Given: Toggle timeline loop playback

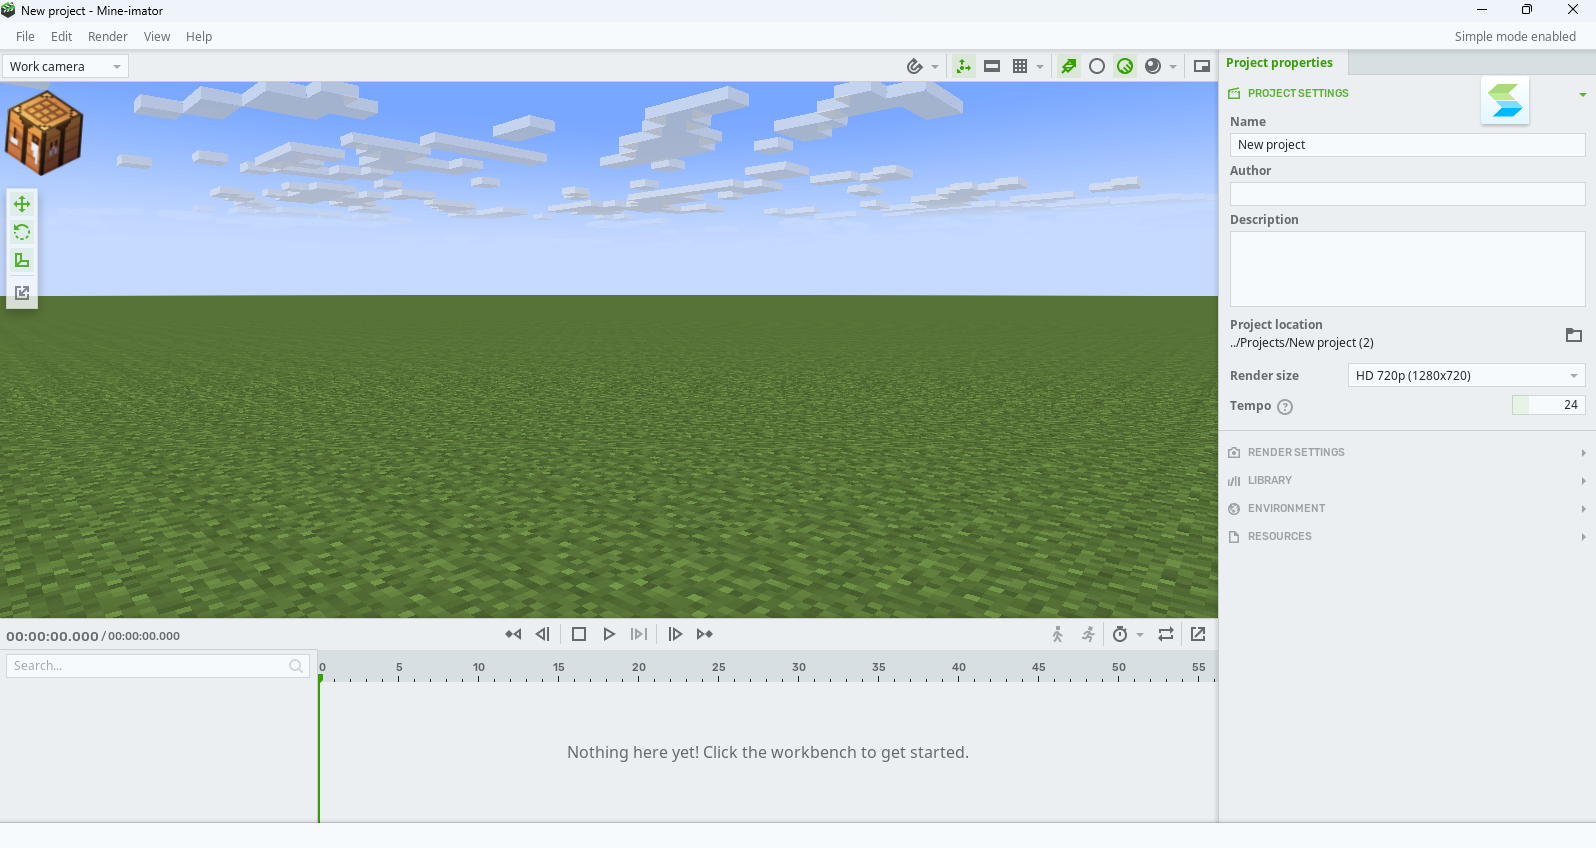Looking at the screenshot, I should (x=1166, y=634).
